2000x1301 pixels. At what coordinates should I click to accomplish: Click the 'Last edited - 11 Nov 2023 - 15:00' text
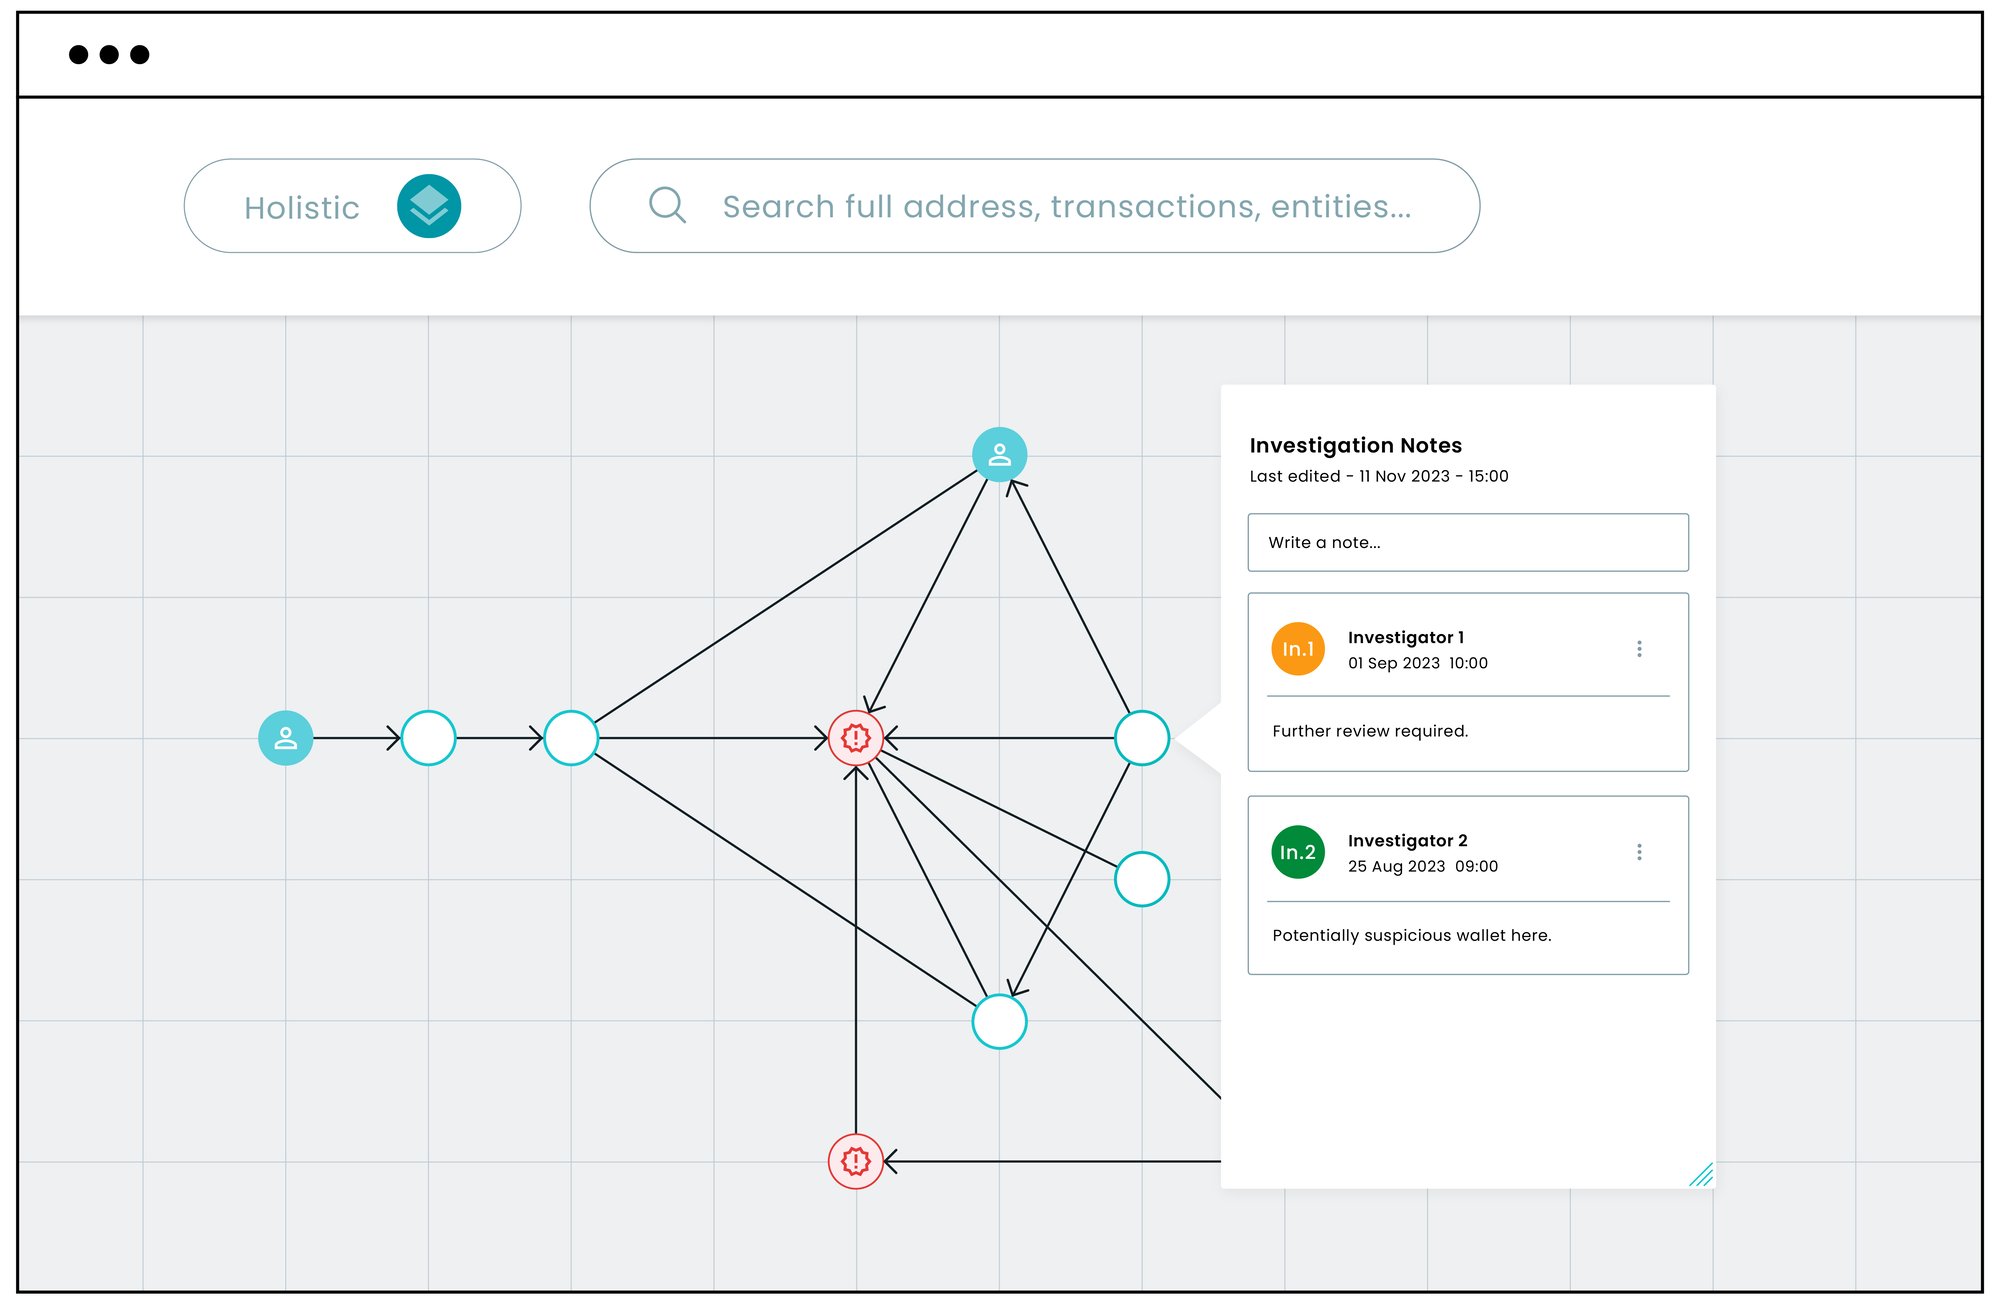click(1378, 476)
